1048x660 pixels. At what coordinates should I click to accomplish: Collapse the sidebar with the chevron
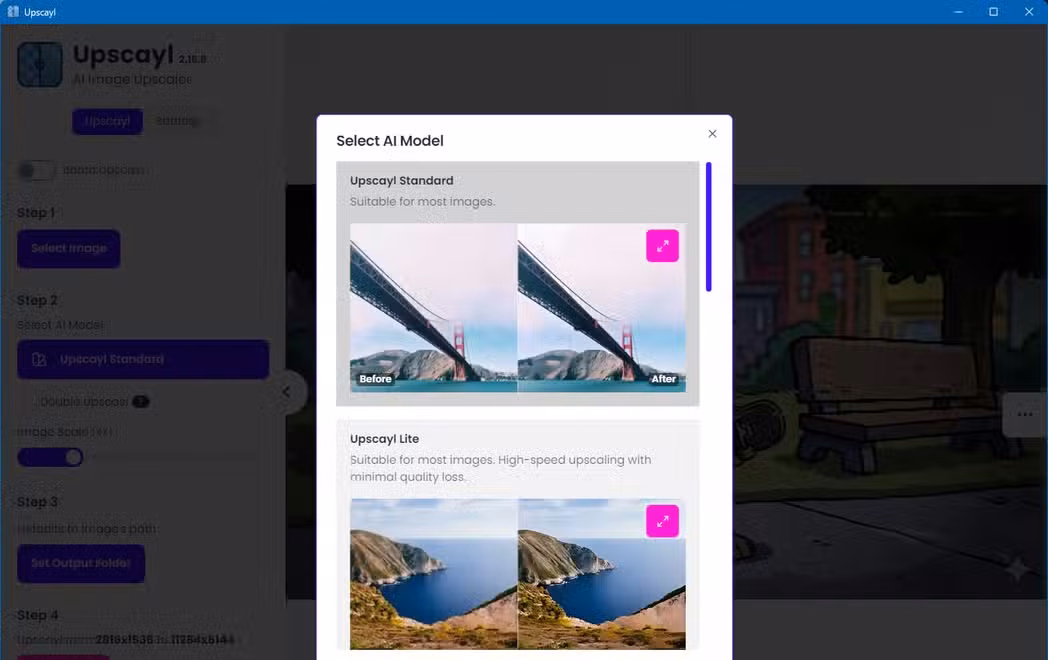point(286,392)
